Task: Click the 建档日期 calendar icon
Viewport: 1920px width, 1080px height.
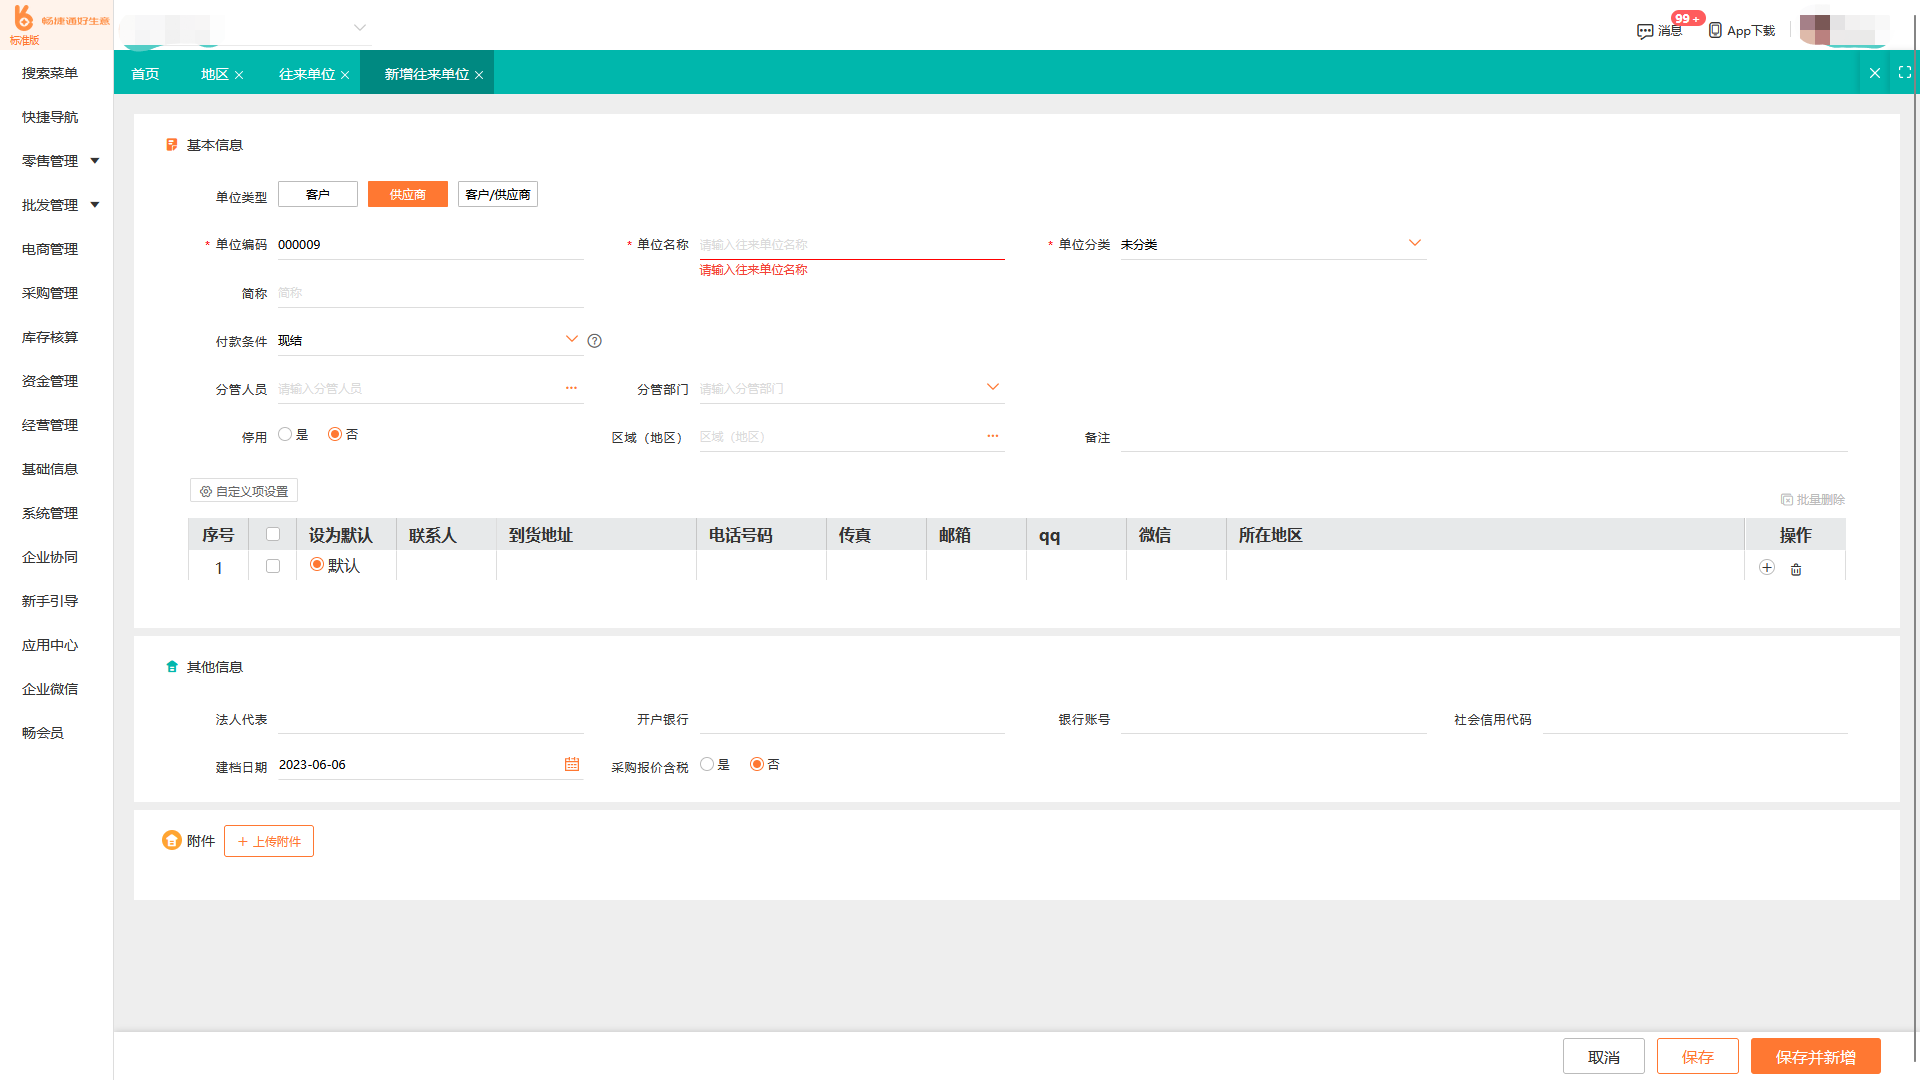Action: 572,765
